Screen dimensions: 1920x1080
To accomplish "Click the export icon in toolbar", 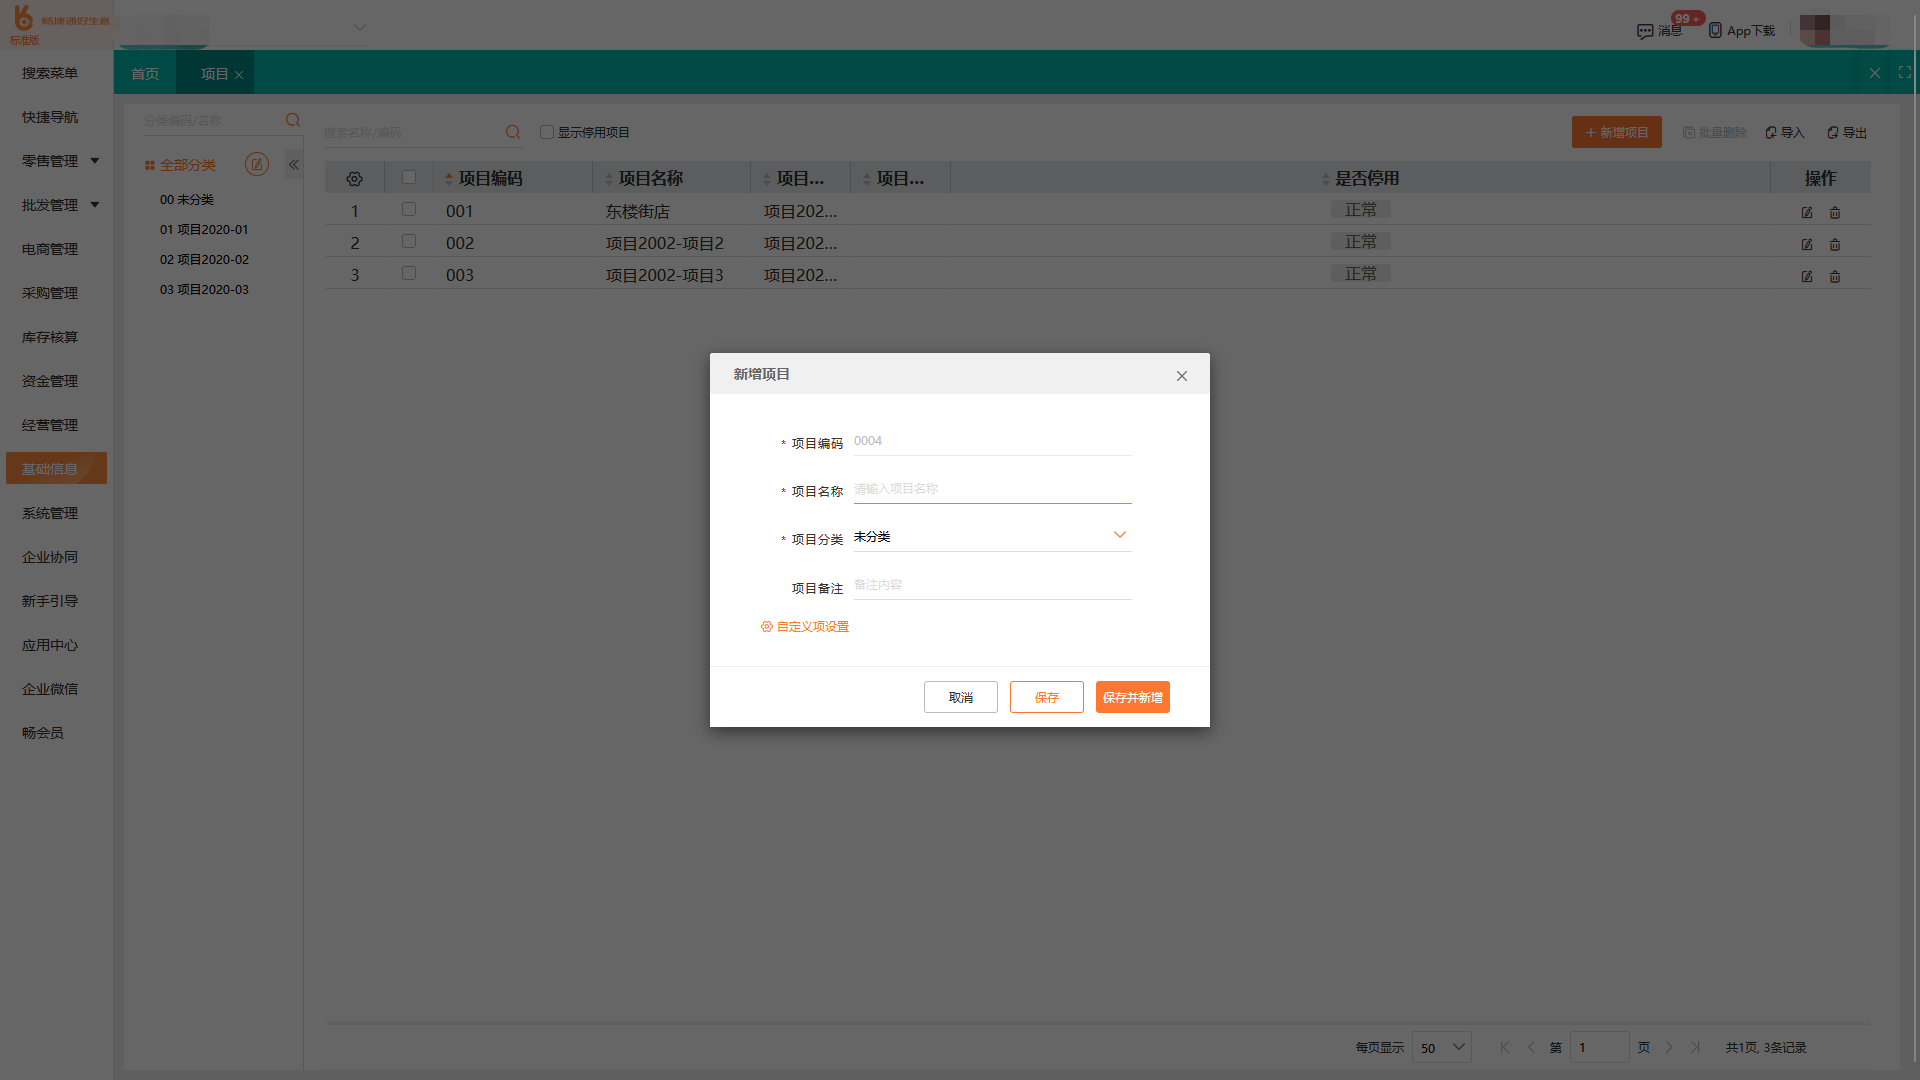I will tap(1846, 131).
